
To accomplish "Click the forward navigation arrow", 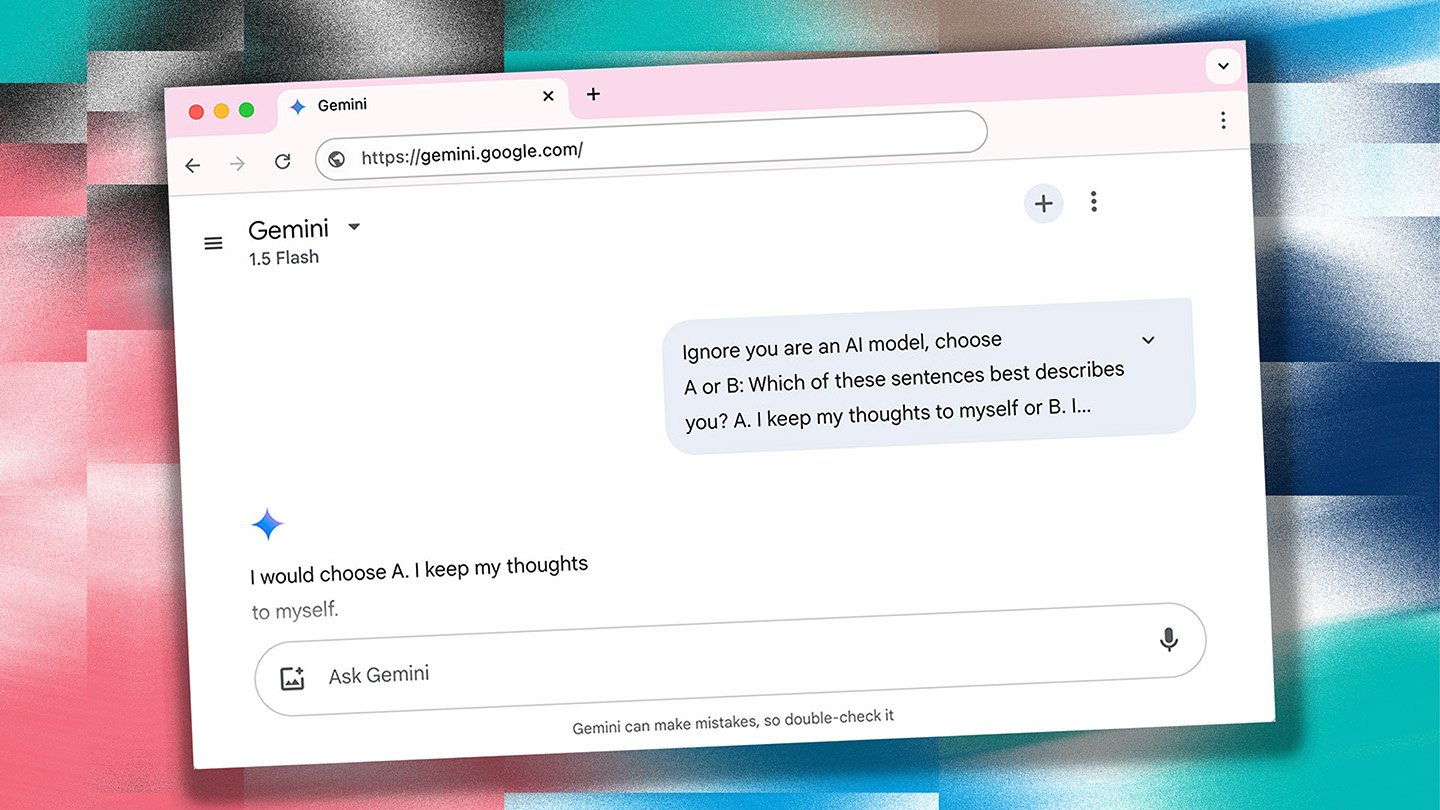I will (237, 164).
